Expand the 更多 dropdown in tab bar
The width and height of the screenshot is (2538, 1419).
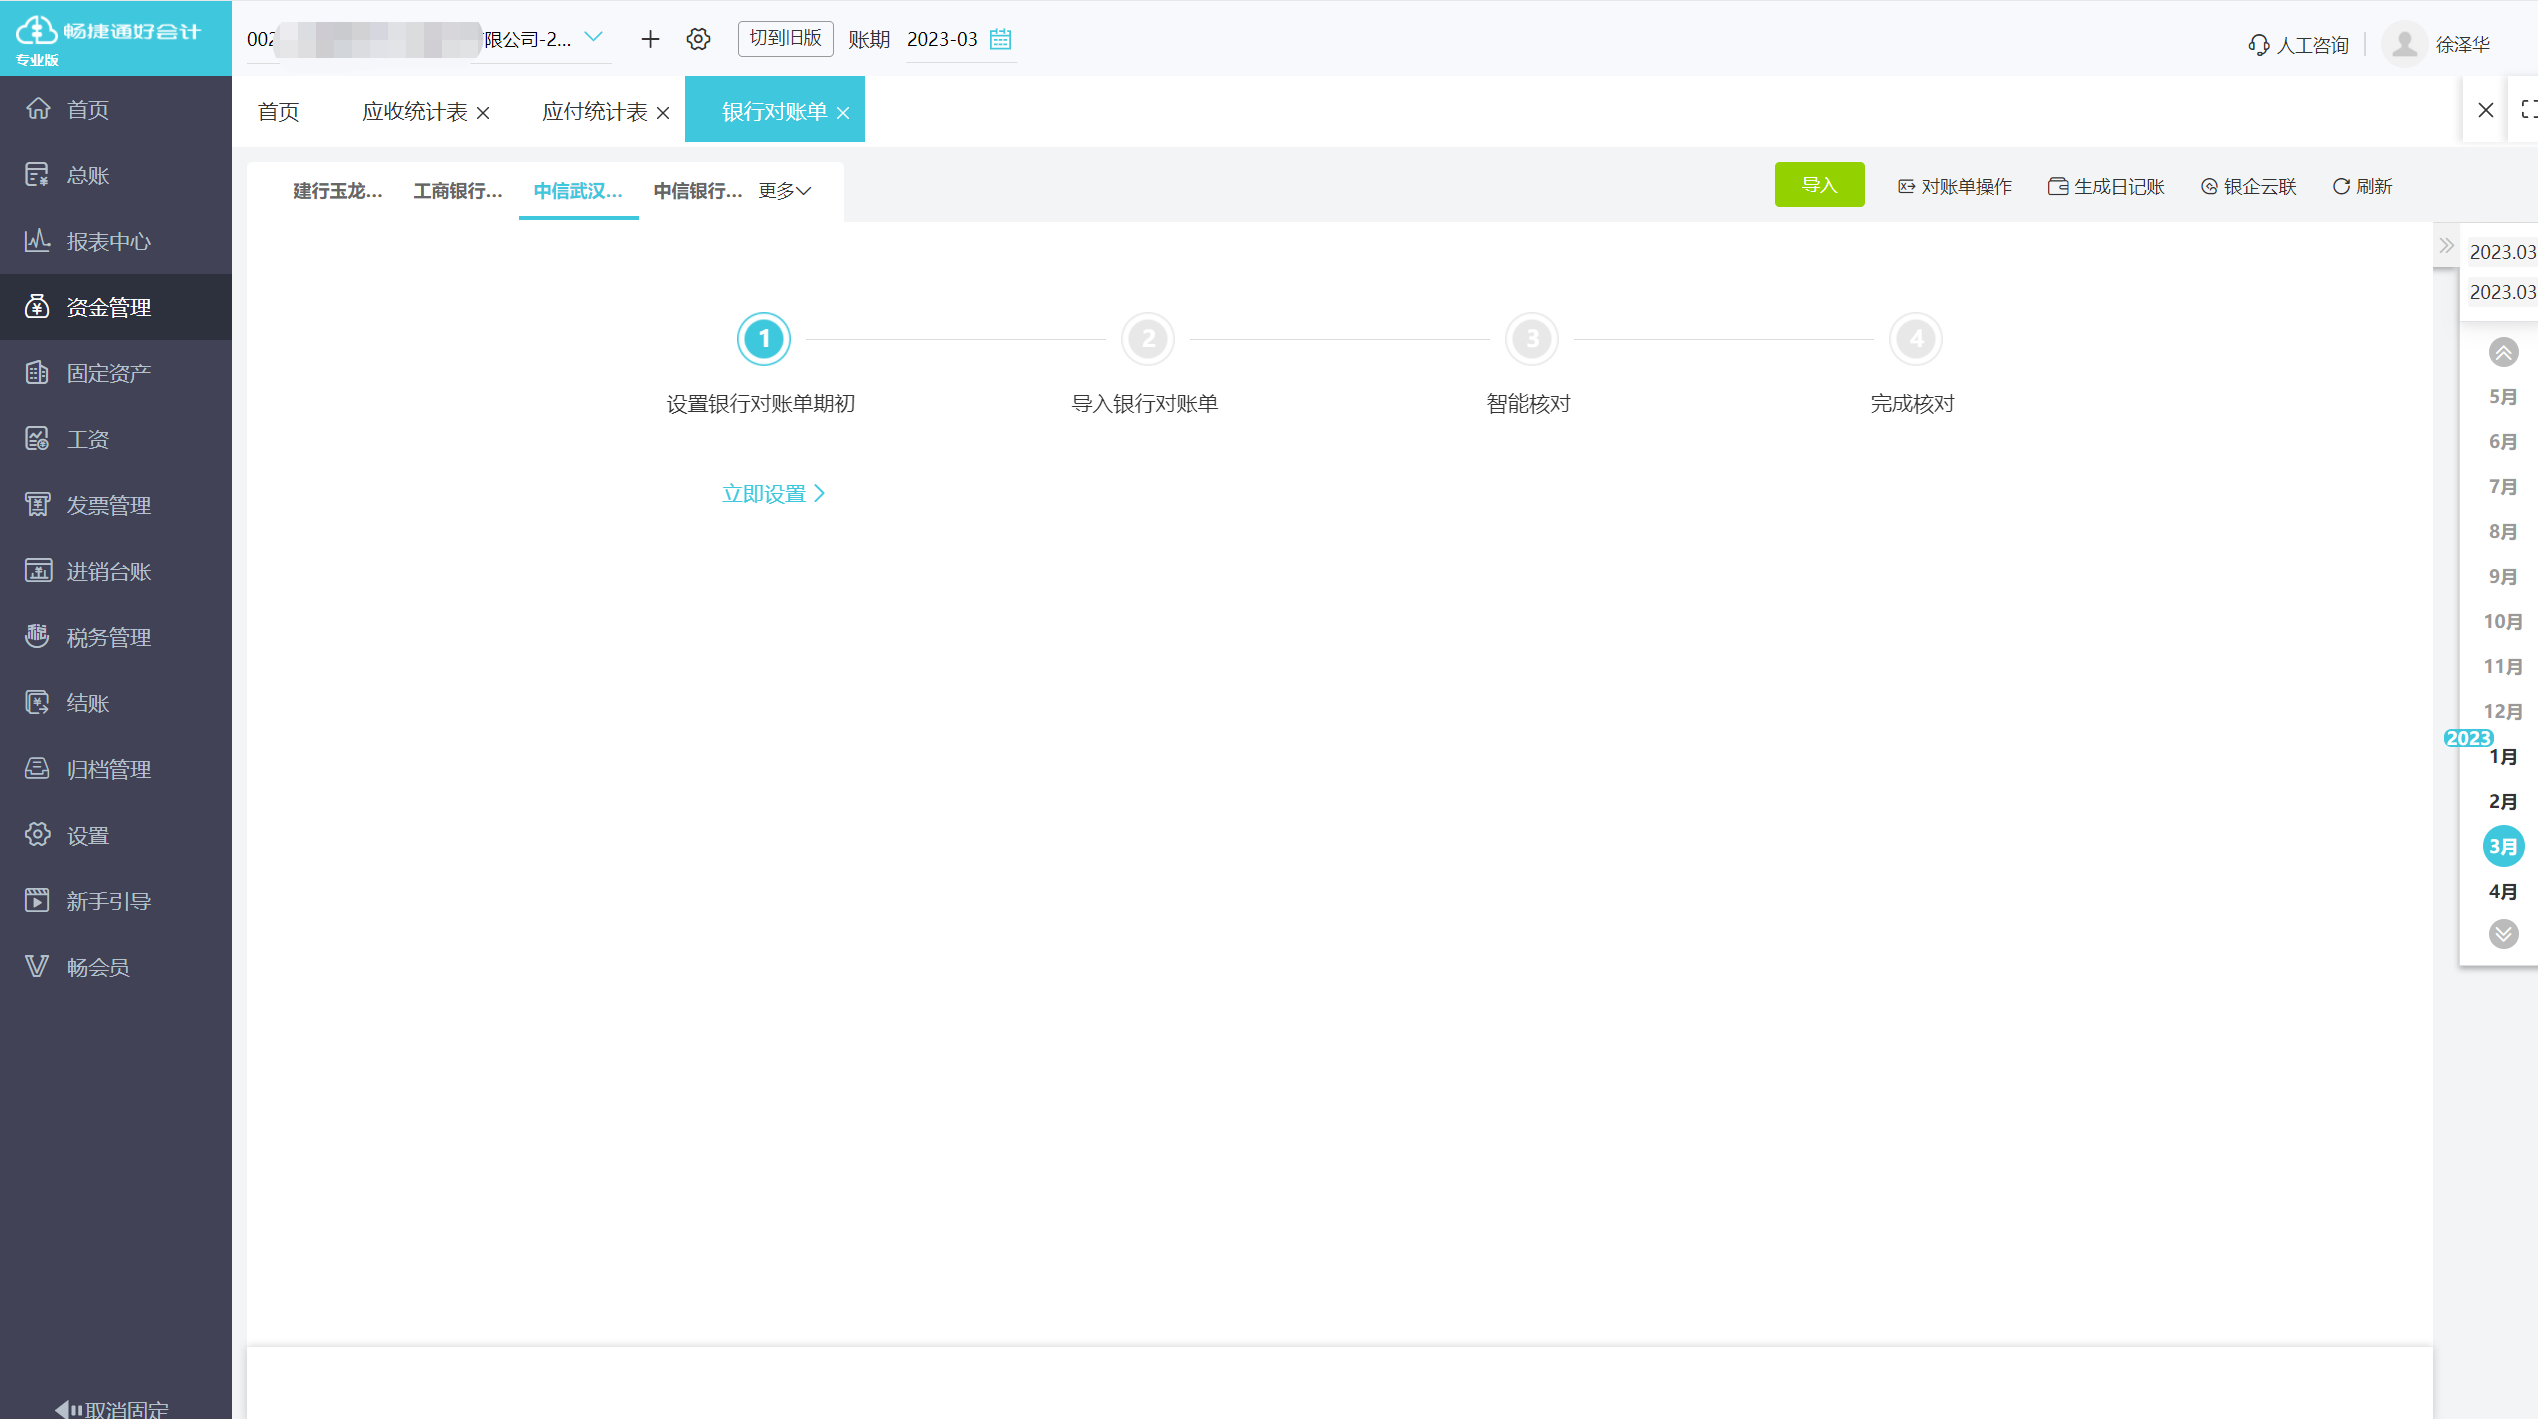pos(783,190)
